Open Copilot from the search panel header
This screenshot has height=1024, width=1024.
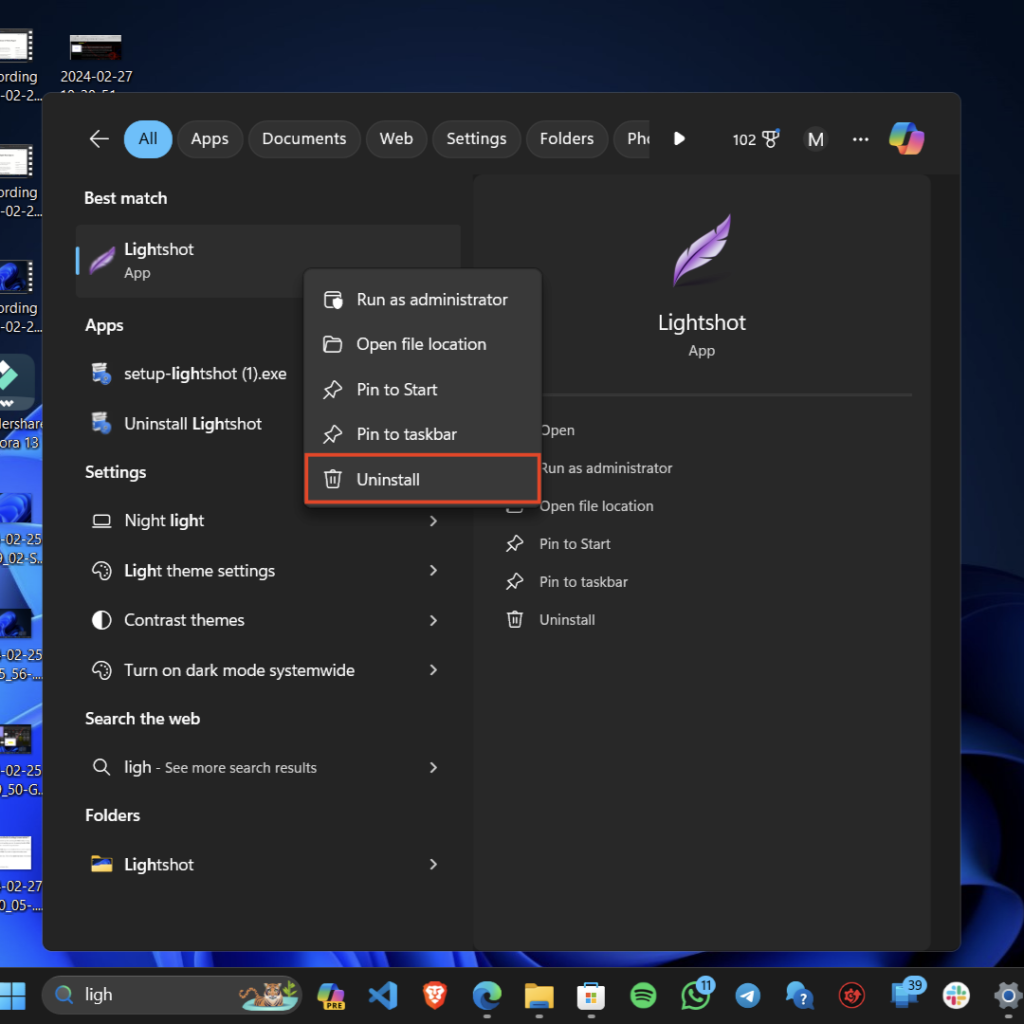coord(906,138)
